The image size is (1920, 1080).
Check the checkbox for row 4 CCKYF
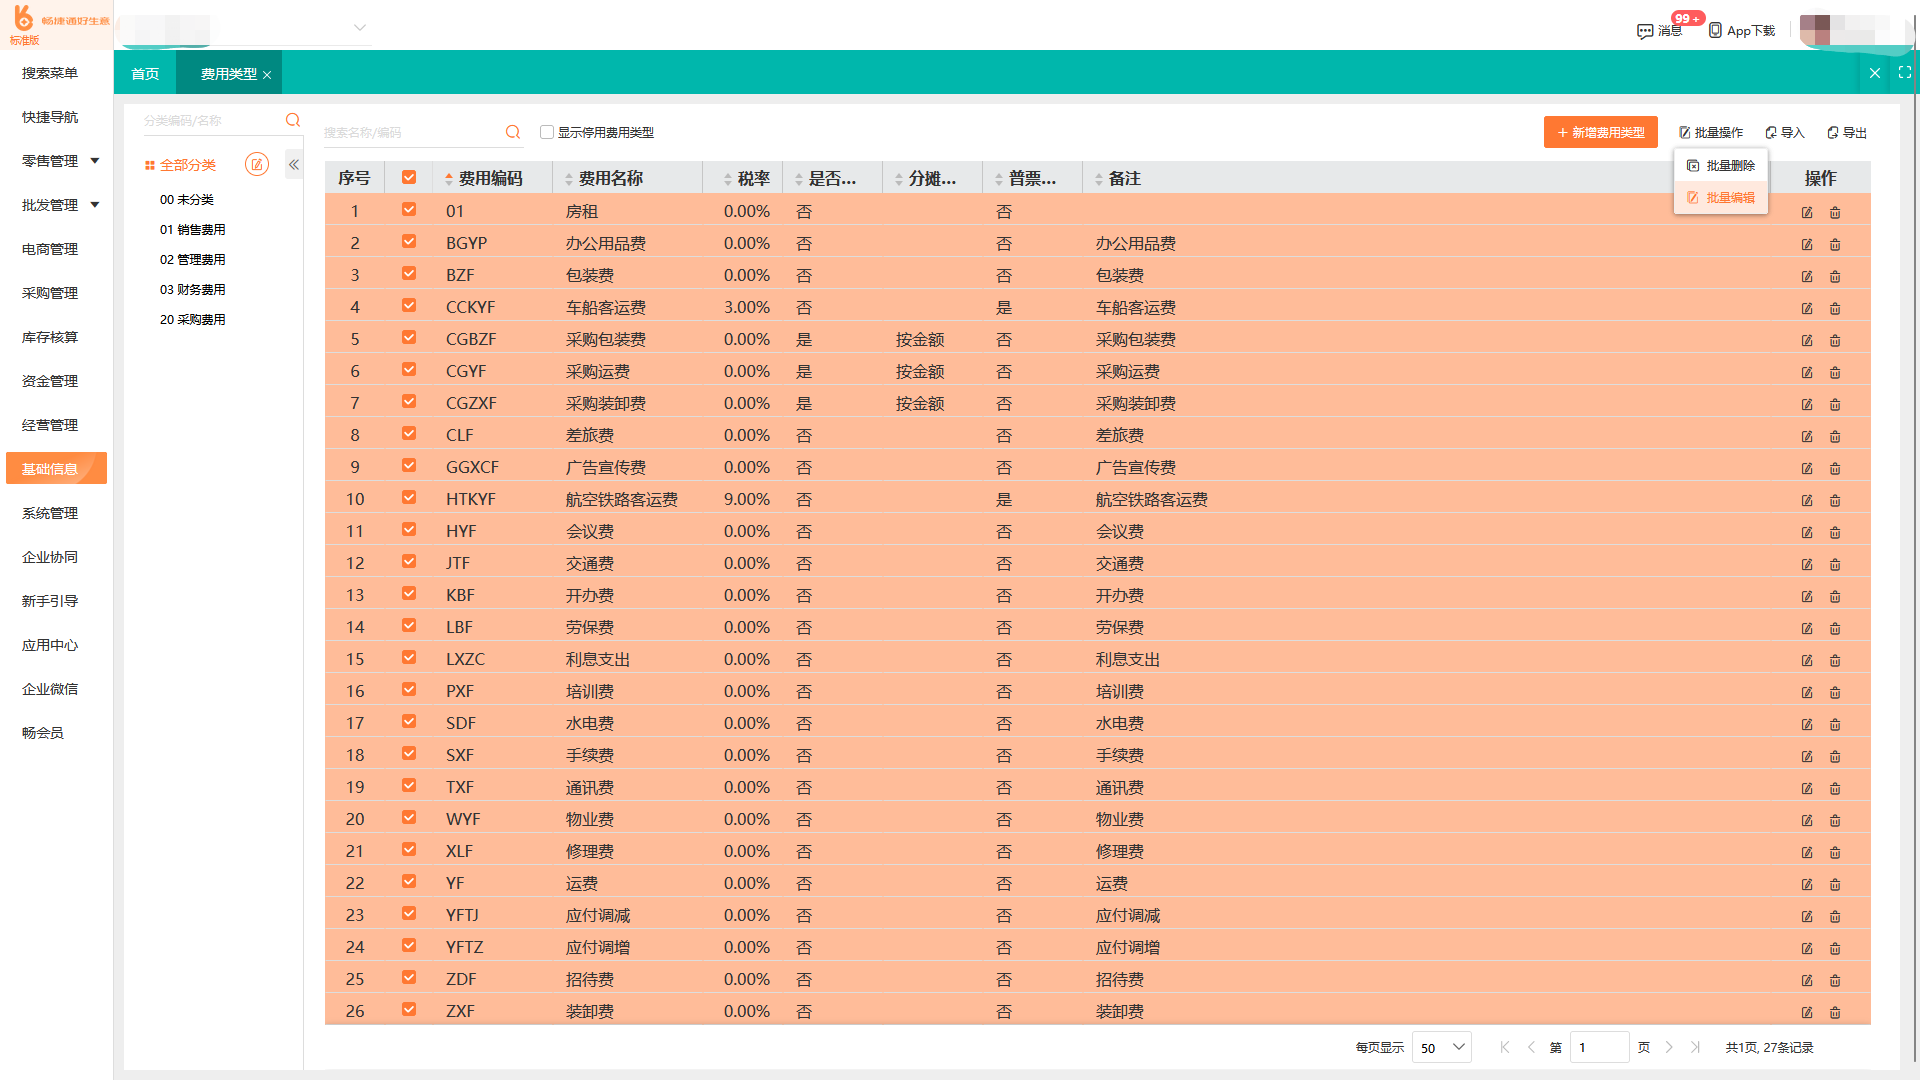click(410, 306)
